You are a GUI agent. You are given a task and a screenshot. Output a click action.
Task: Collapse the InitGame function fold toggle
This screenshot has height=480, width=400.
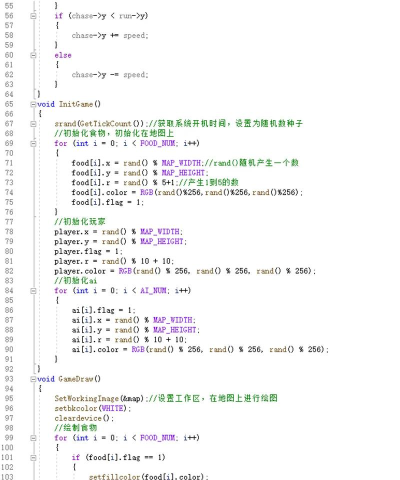tap(33, 104)
